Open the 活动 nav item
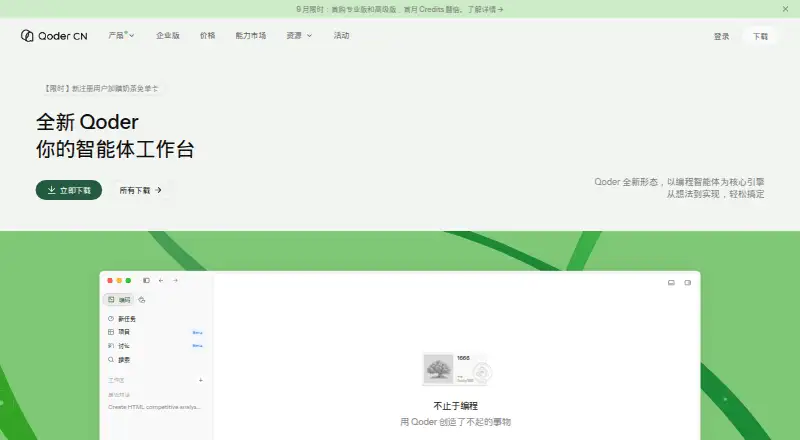The height and width of the screenshot is (440, 800). tap(341, 35)
